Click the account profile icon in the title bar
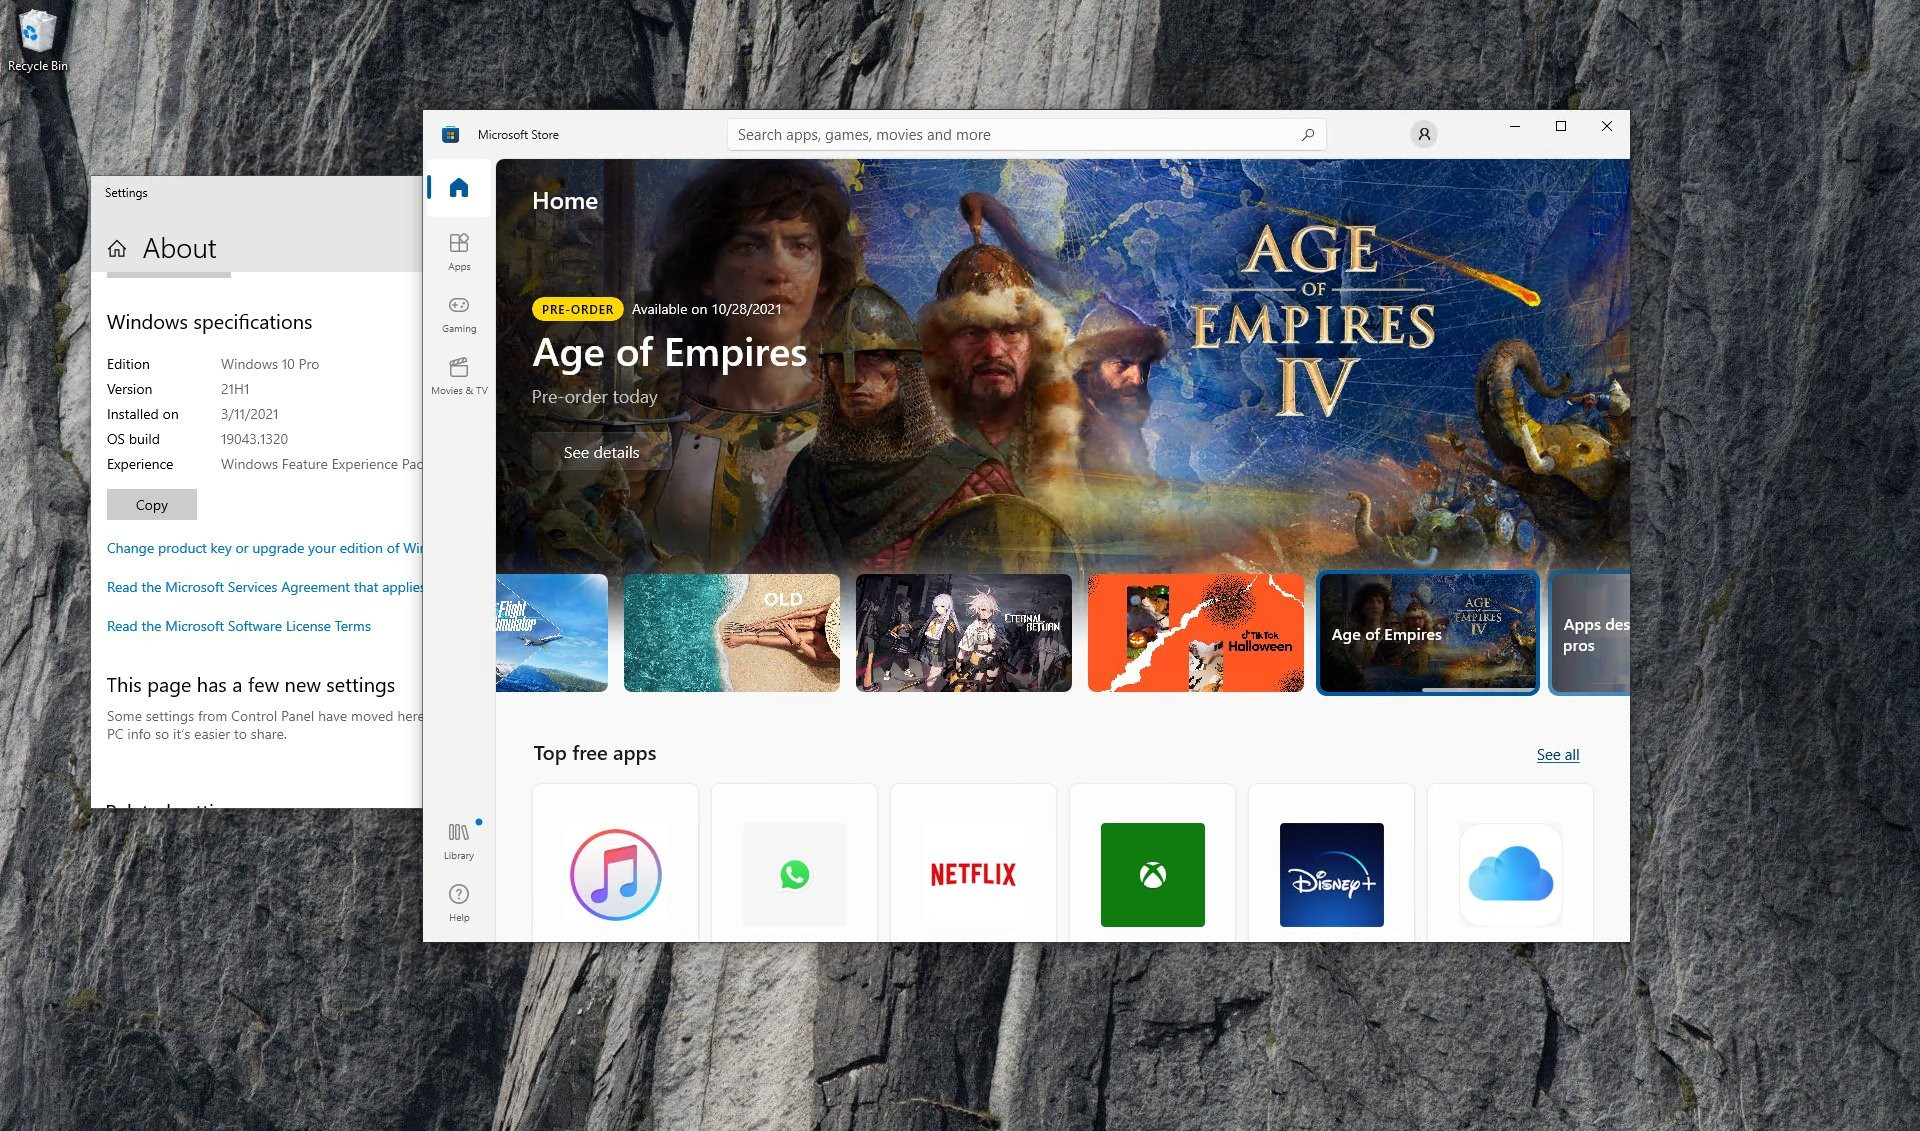Screen dimensions: 1920x1131 point(1423,133)
